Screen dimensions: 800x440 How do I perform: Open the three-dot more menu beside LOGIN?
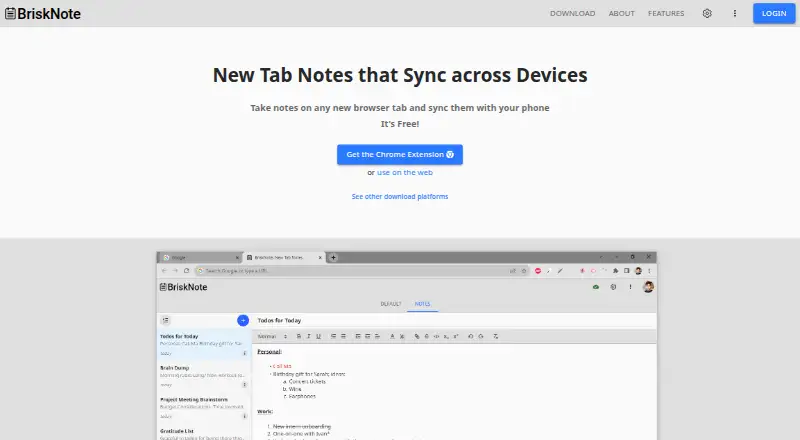(x=735, y=13)
